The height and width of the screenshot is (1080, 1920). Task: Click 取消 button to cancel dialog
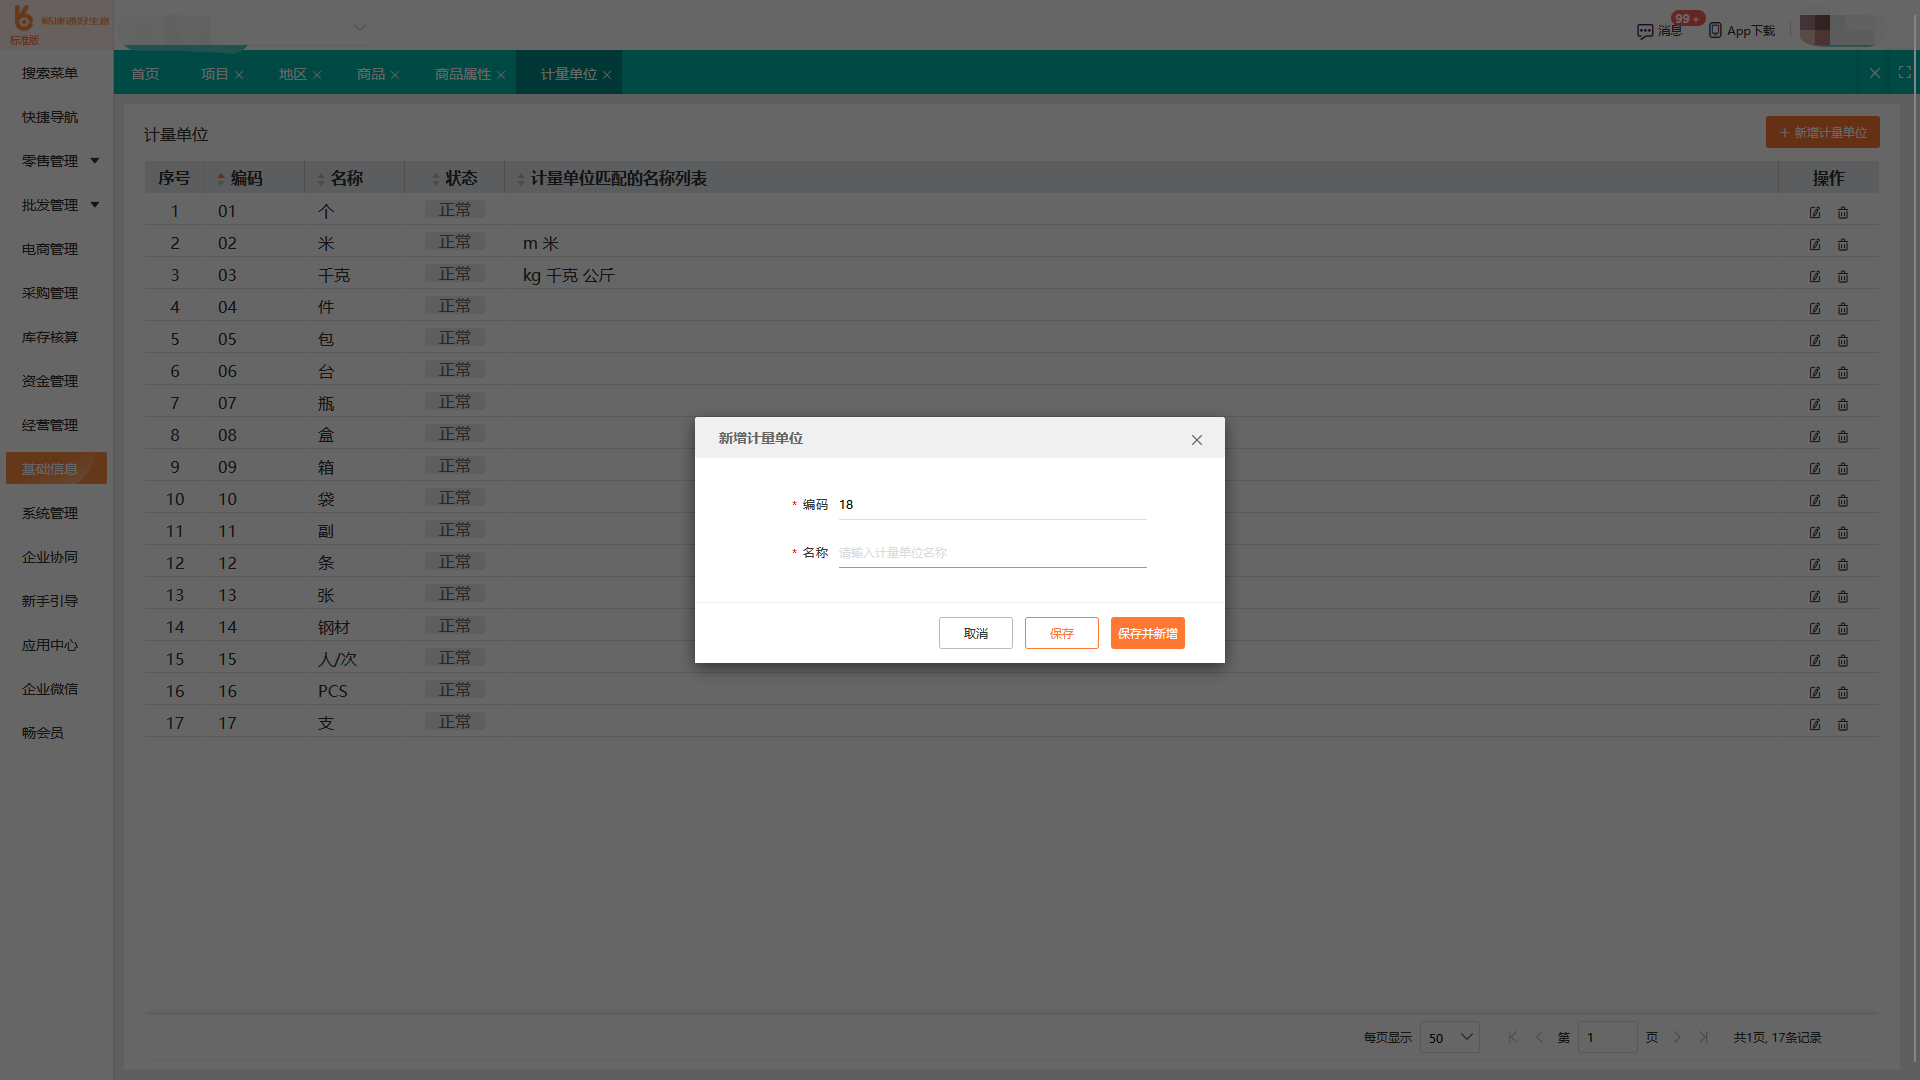(x=976, y=633)
